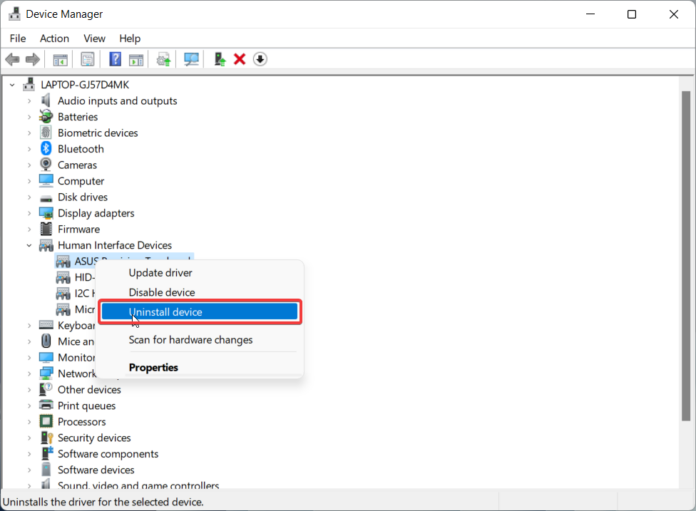Open the File menu
Image resolution: width=696 pixels, height=511 pixels.
click(x=18, y=39)
